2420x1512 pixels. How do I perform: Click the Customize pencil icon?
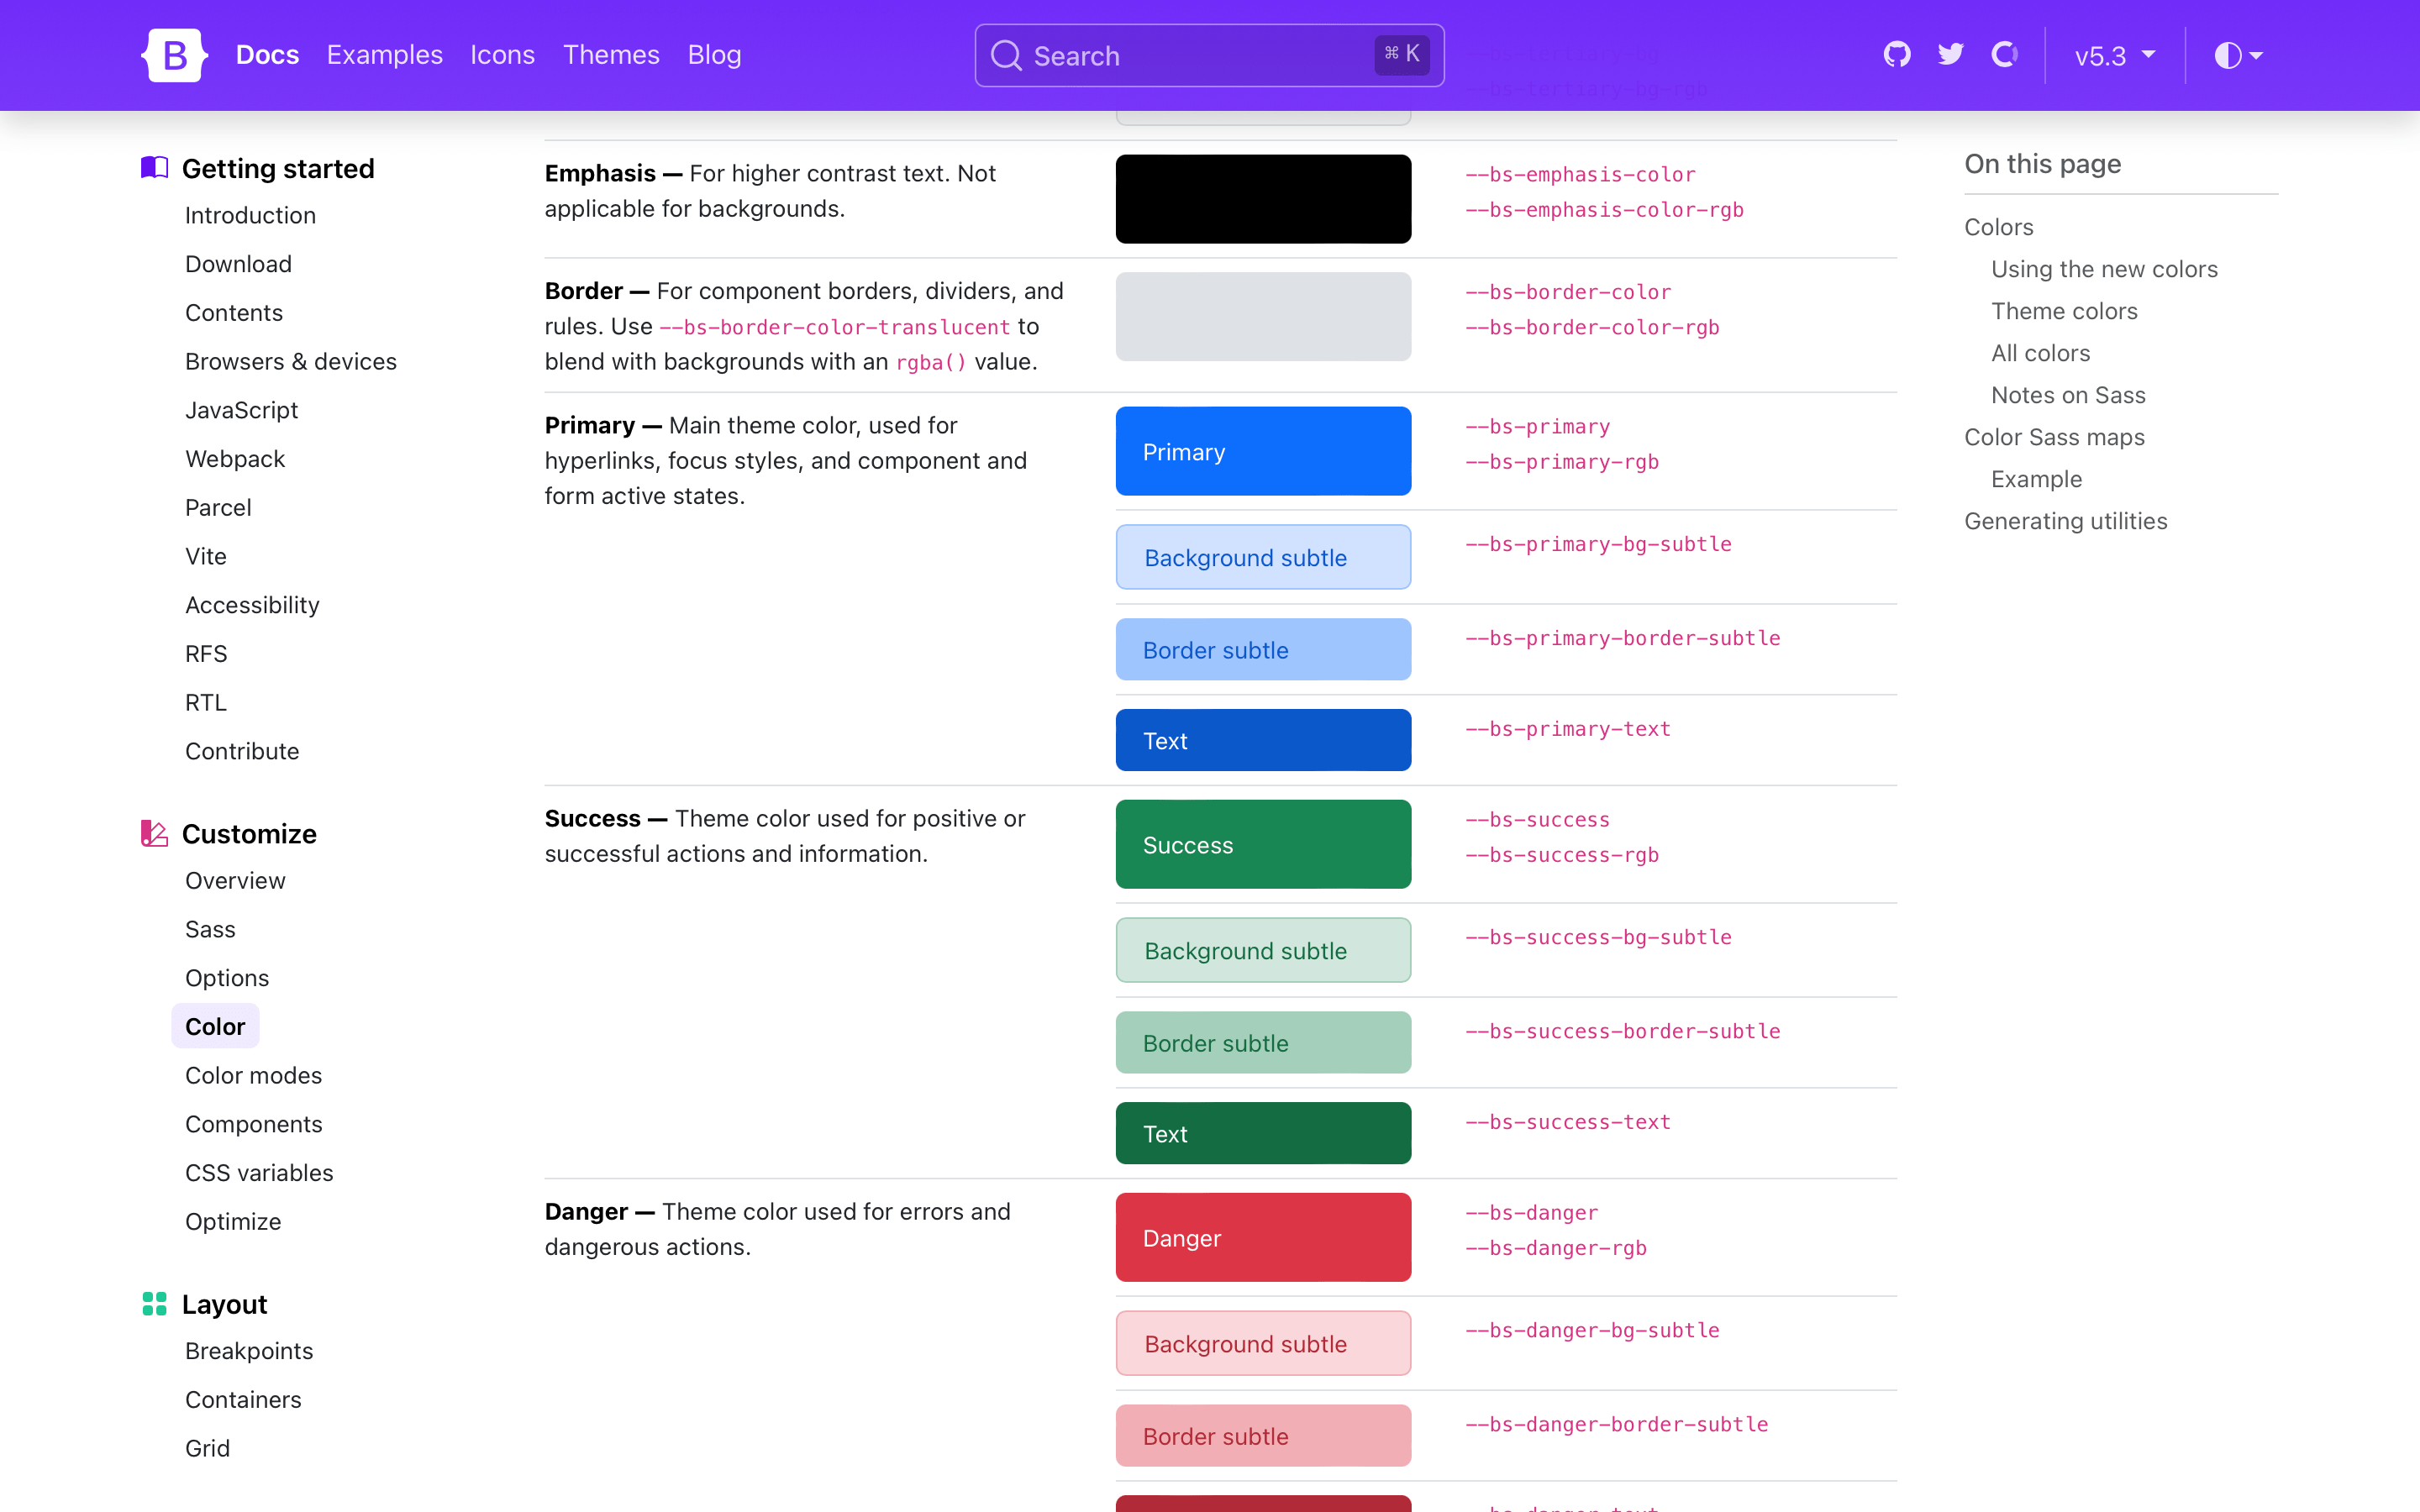coord(153,834)
